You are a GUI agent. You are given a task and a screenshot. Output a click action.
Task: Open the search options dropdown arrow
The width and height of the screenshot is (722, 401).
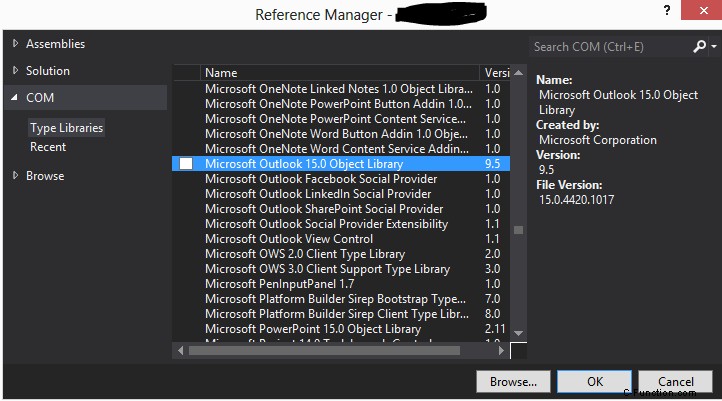coord(712,47)
